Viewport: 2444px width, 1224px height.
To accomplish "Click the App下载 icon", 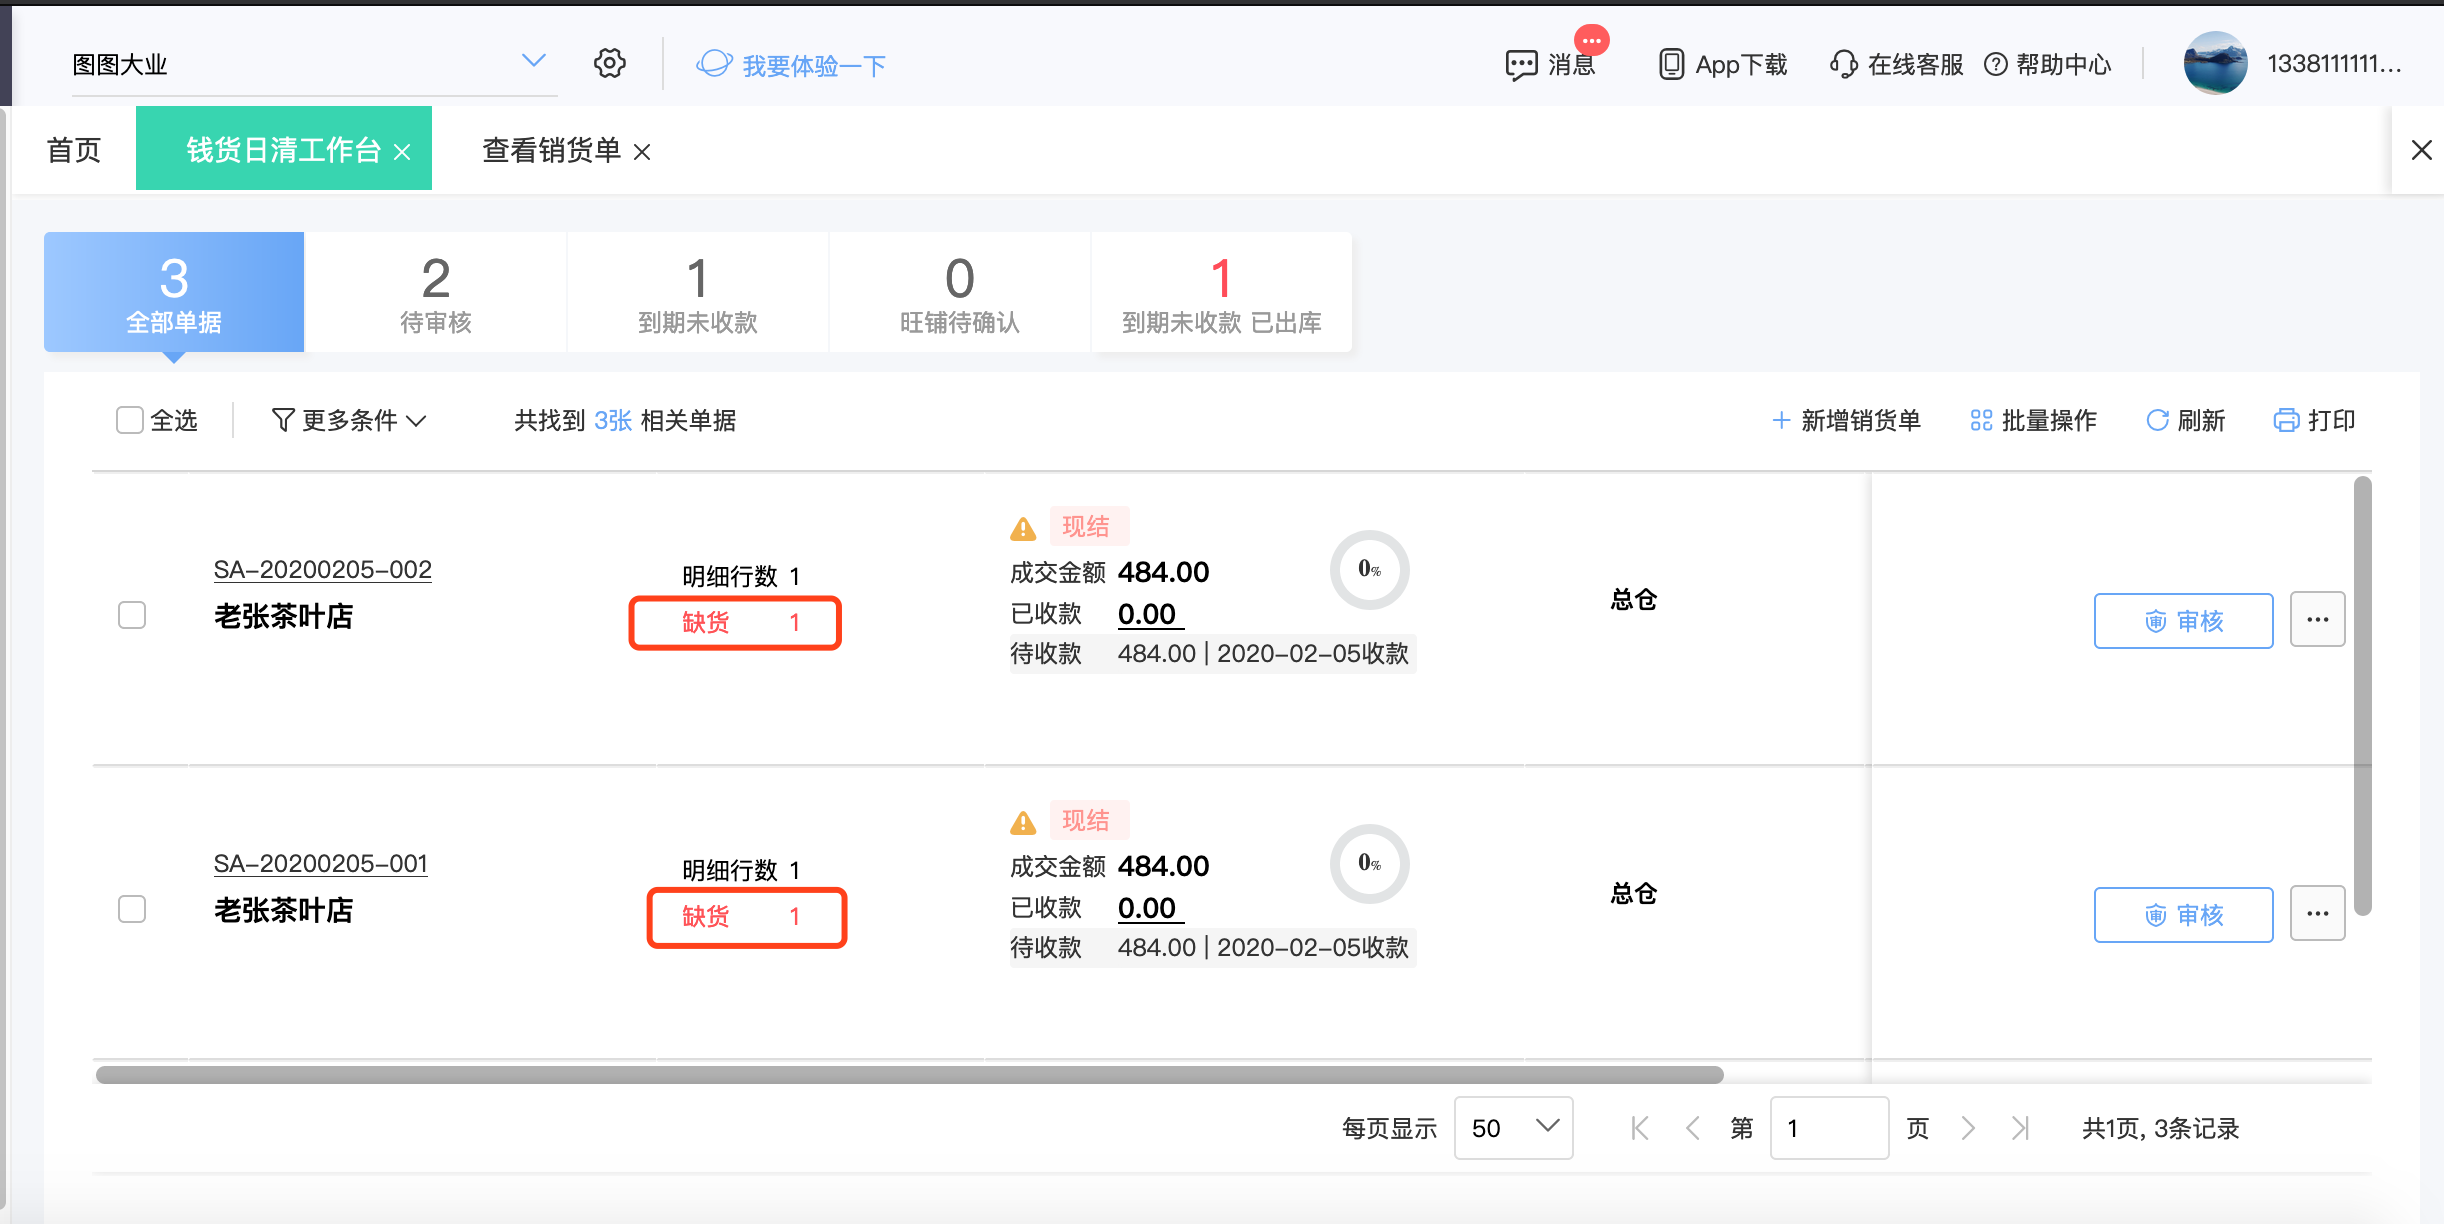I will coord(1665,61).
